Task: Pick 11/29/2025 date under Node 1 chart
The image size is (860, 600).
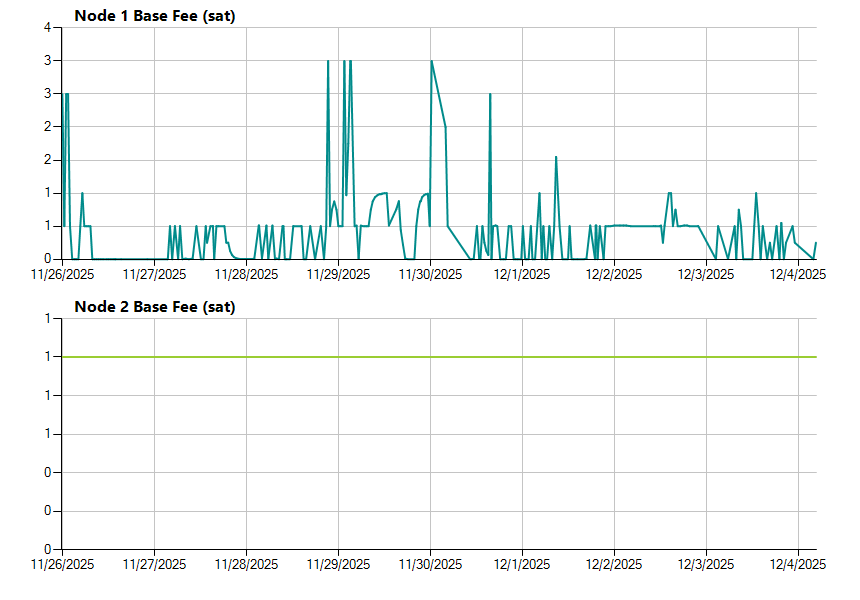Action: tap(338, 273)
